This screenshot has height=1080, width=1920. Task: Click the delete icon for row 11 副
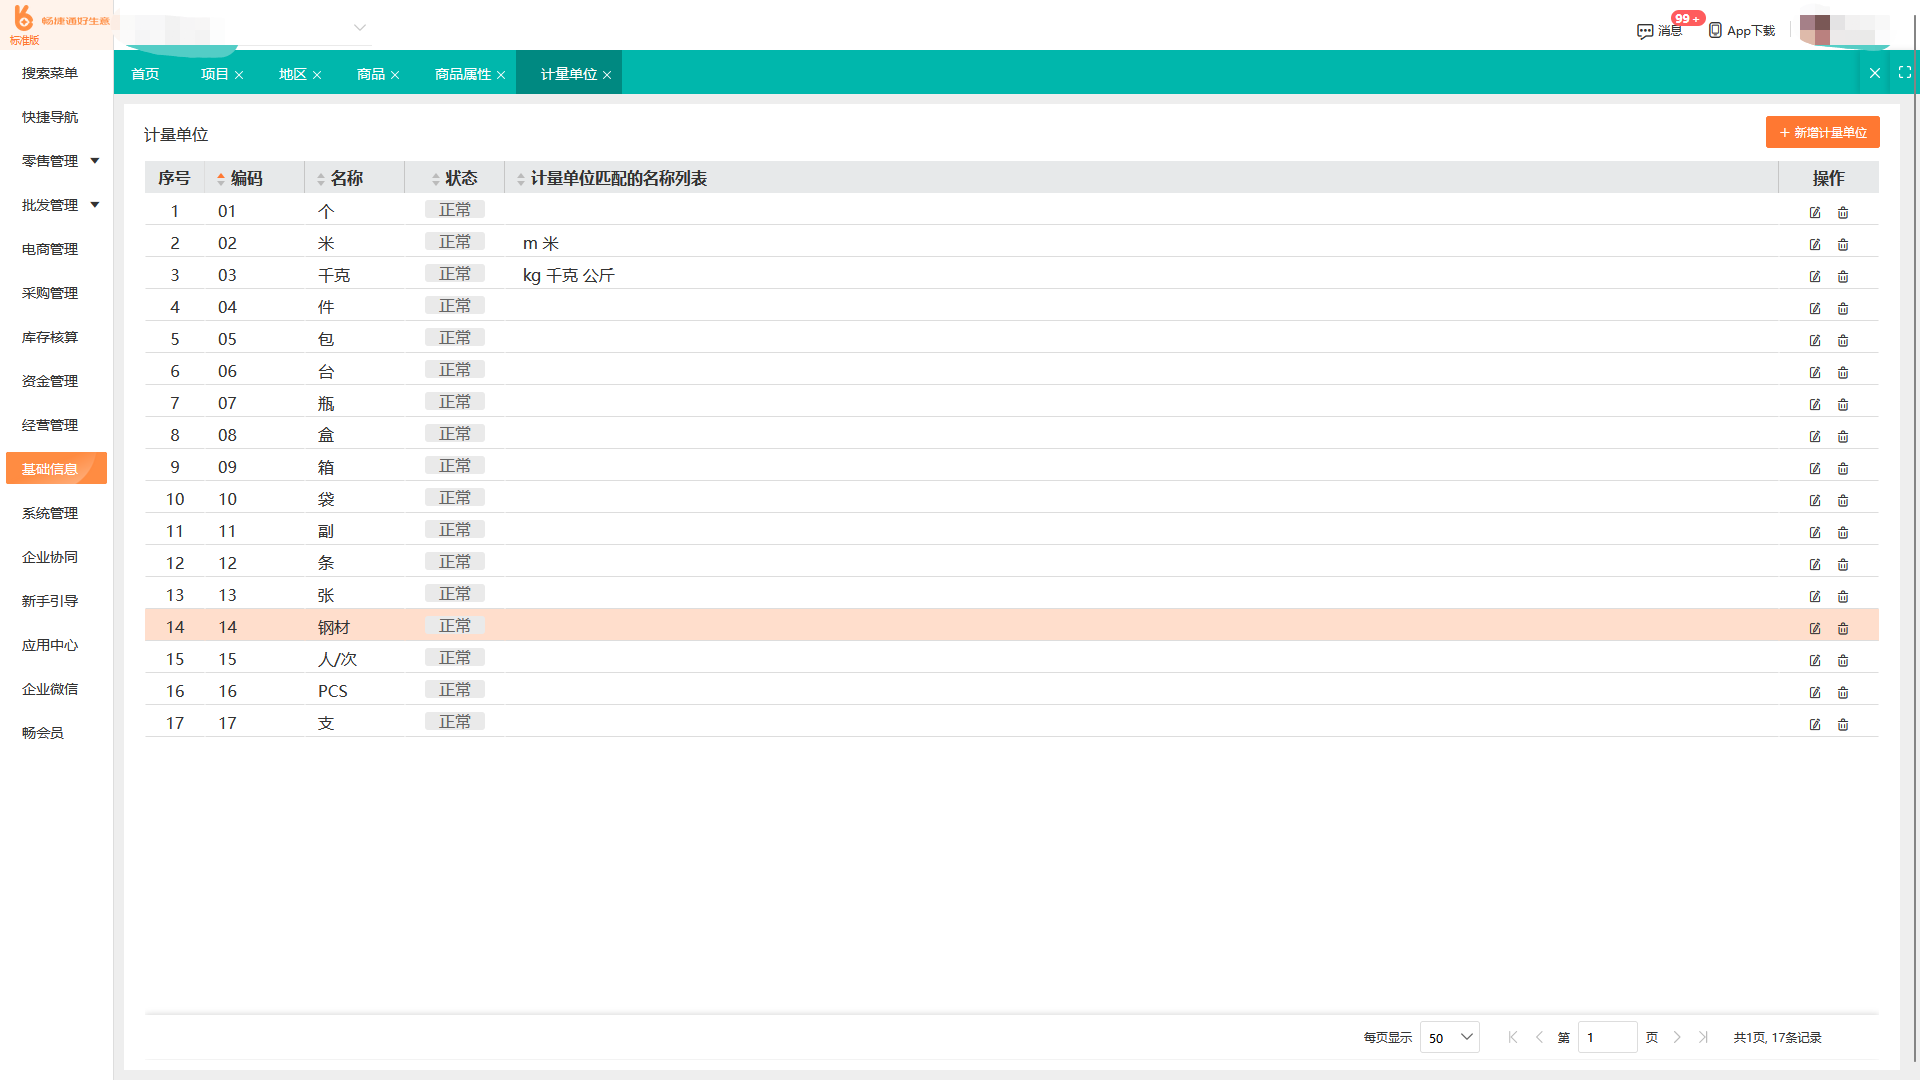click(x=1844, y=531)
